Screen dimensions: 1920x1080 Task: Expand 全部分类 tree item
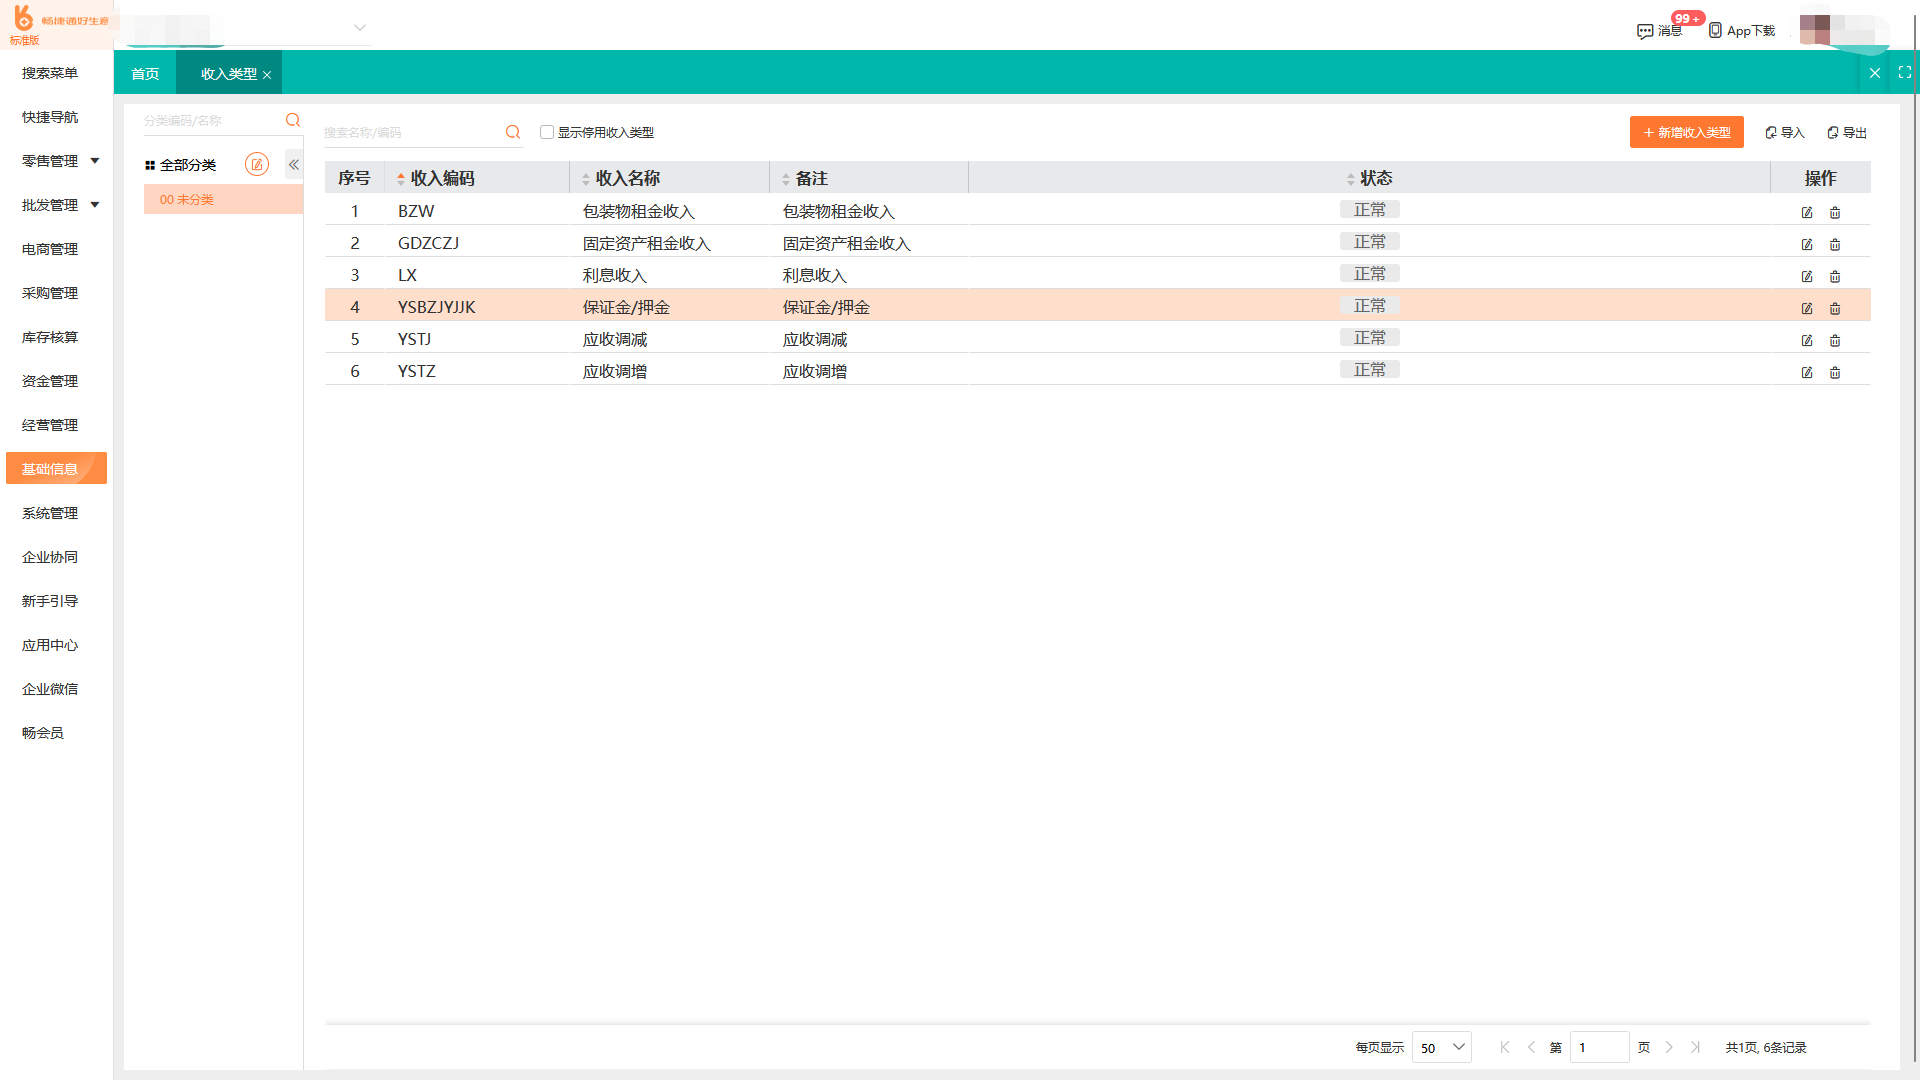point(149,162)
